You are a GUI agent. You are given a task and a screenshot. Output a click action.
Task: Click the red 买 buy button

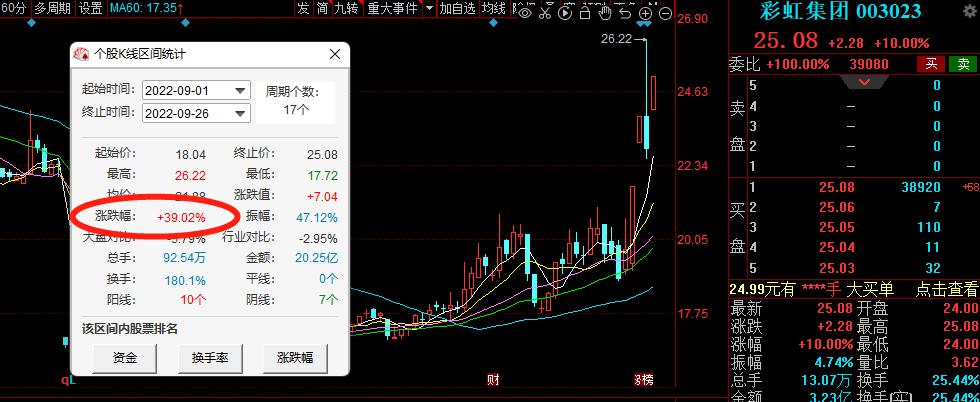point(931,63)
